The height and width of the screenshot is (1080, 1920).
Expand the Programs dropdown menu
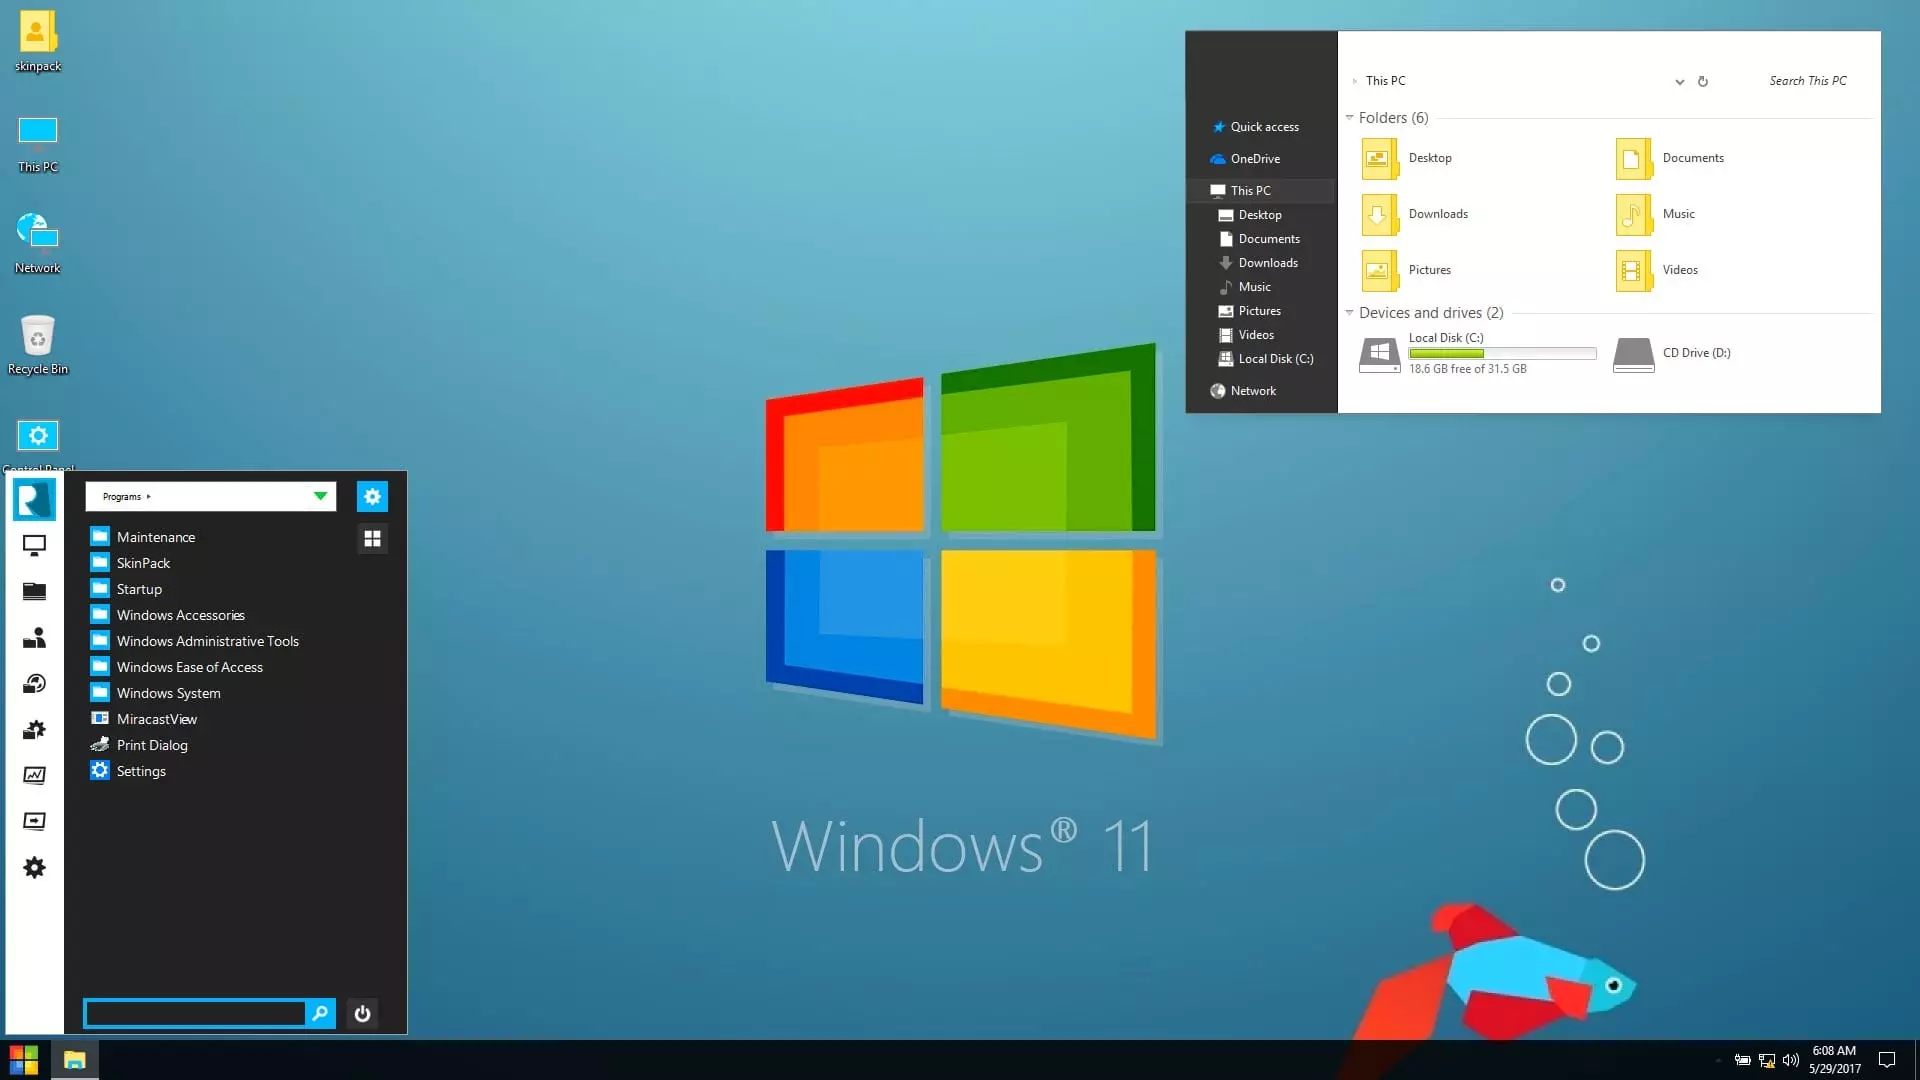[x=322, y=495]
